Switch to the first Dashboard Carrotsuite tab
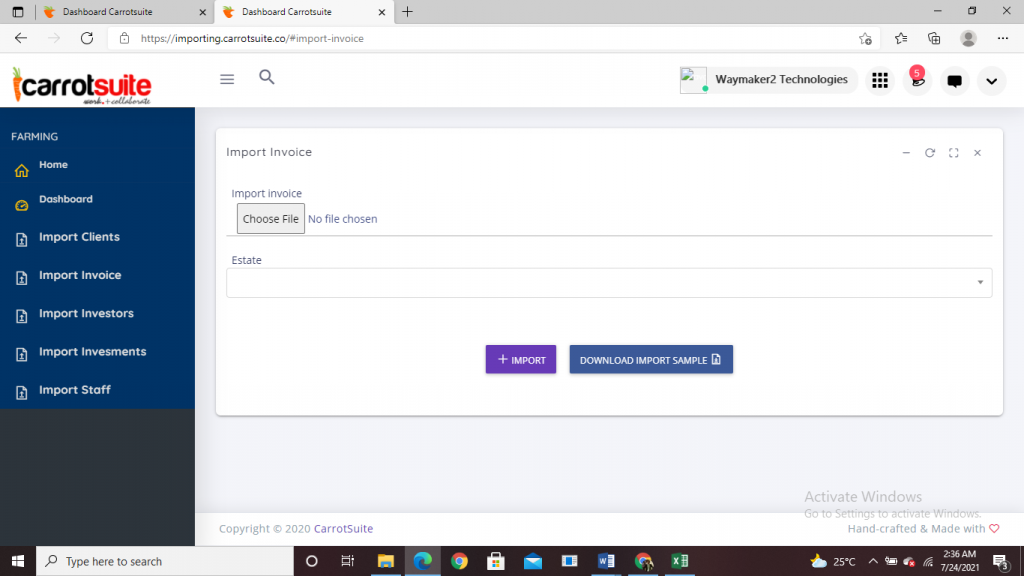 point(107,12)
